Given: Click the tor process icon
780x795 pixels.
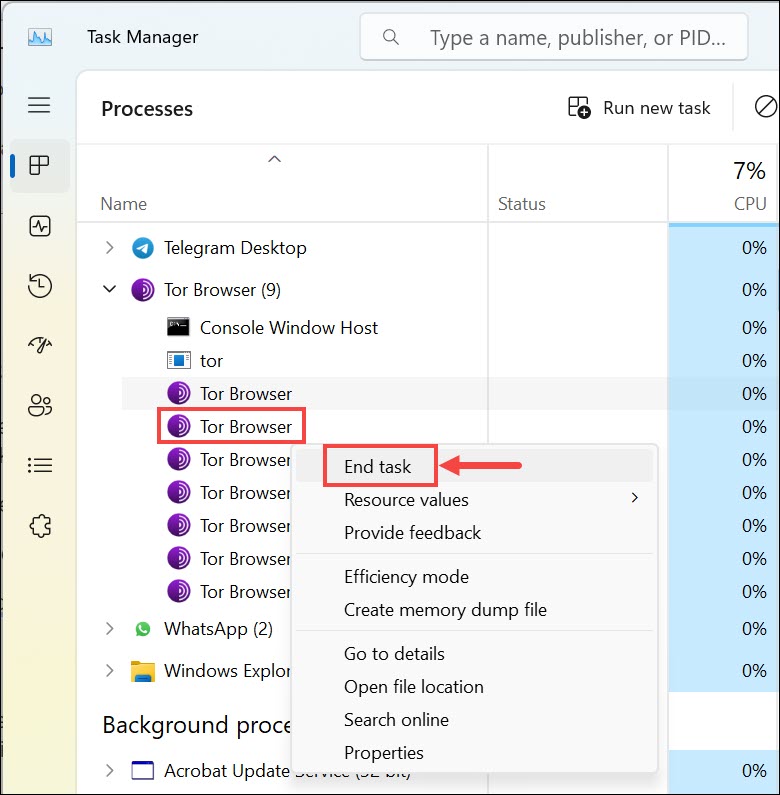Looking at the screenshot, I should point(179,360).
